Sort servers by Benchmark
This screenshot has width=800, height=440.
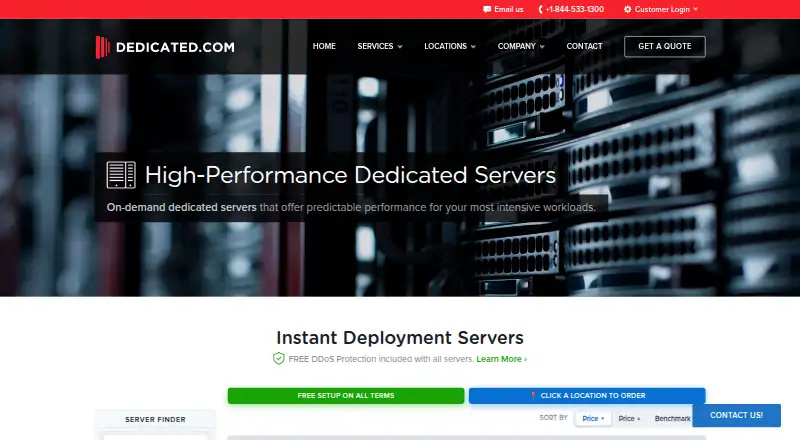point(672,419)
